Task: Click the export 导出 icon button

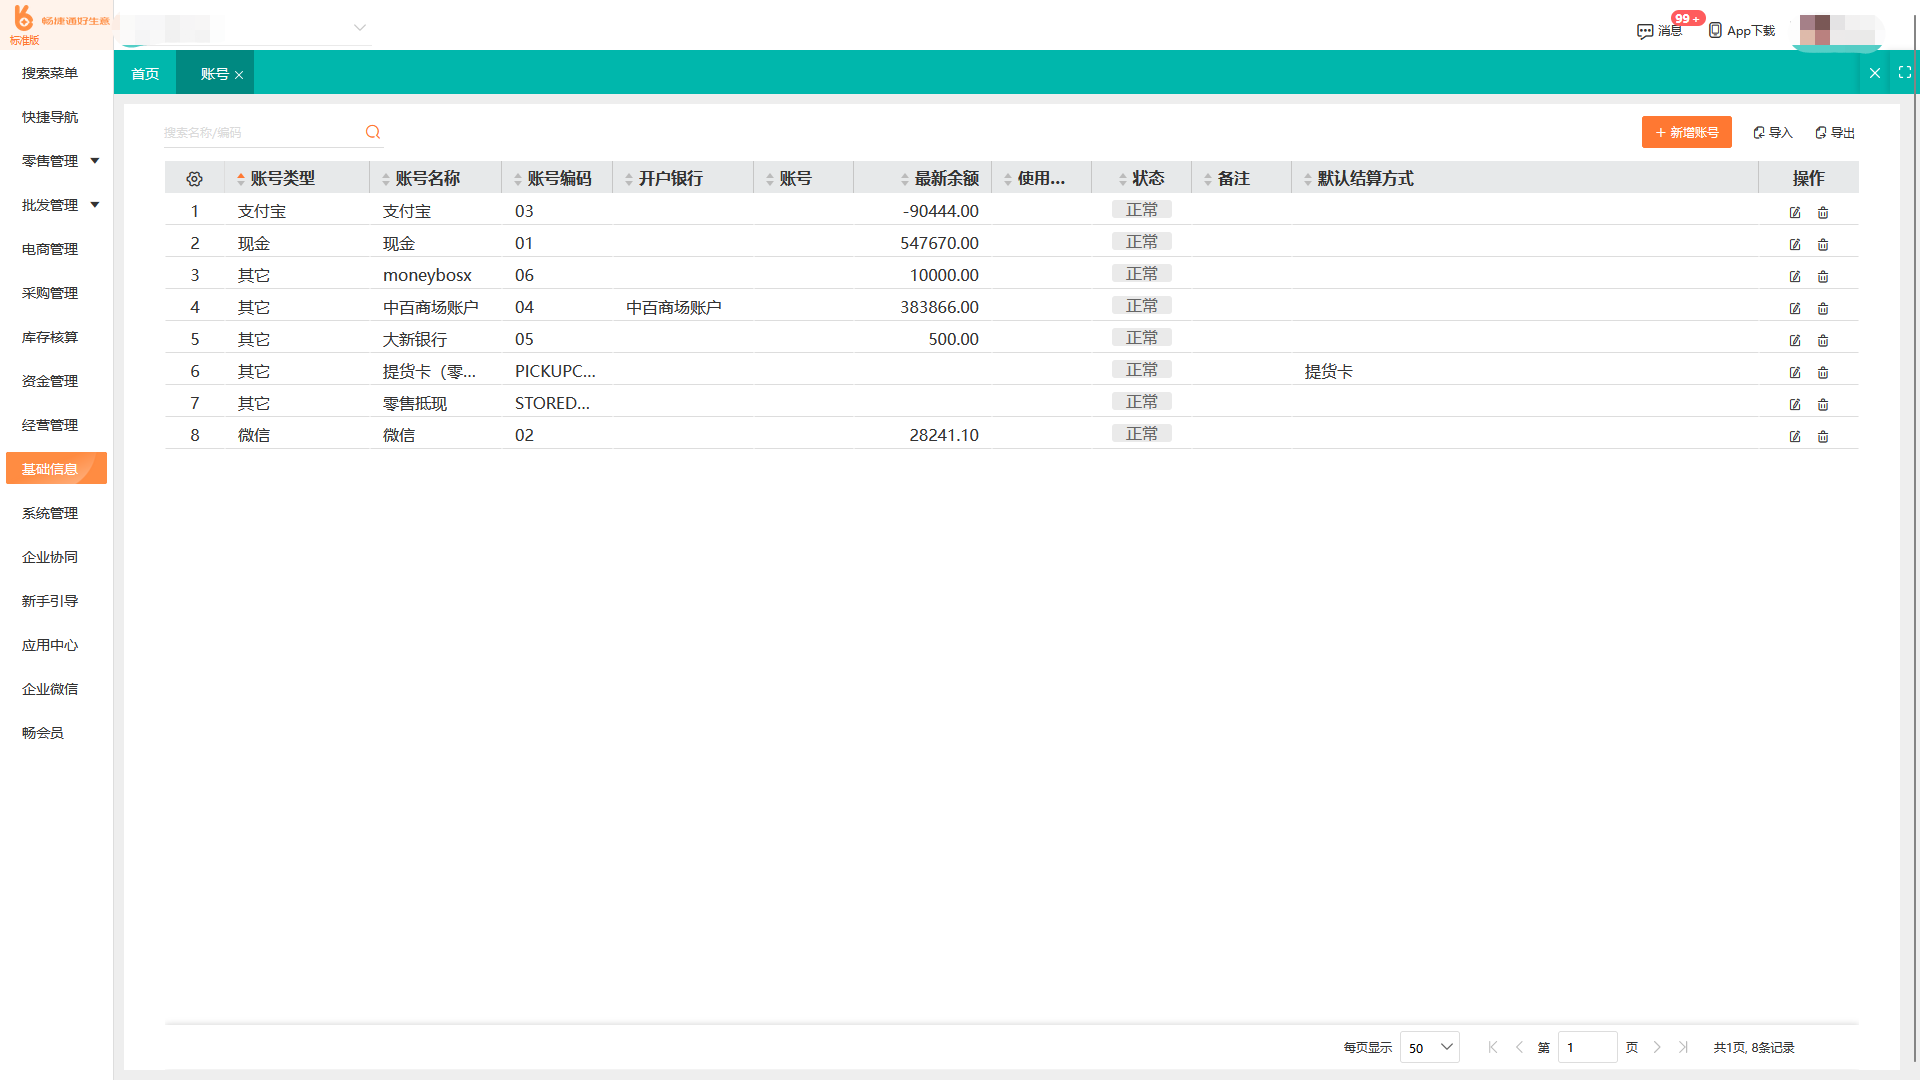Action: tap(1837, 131)
